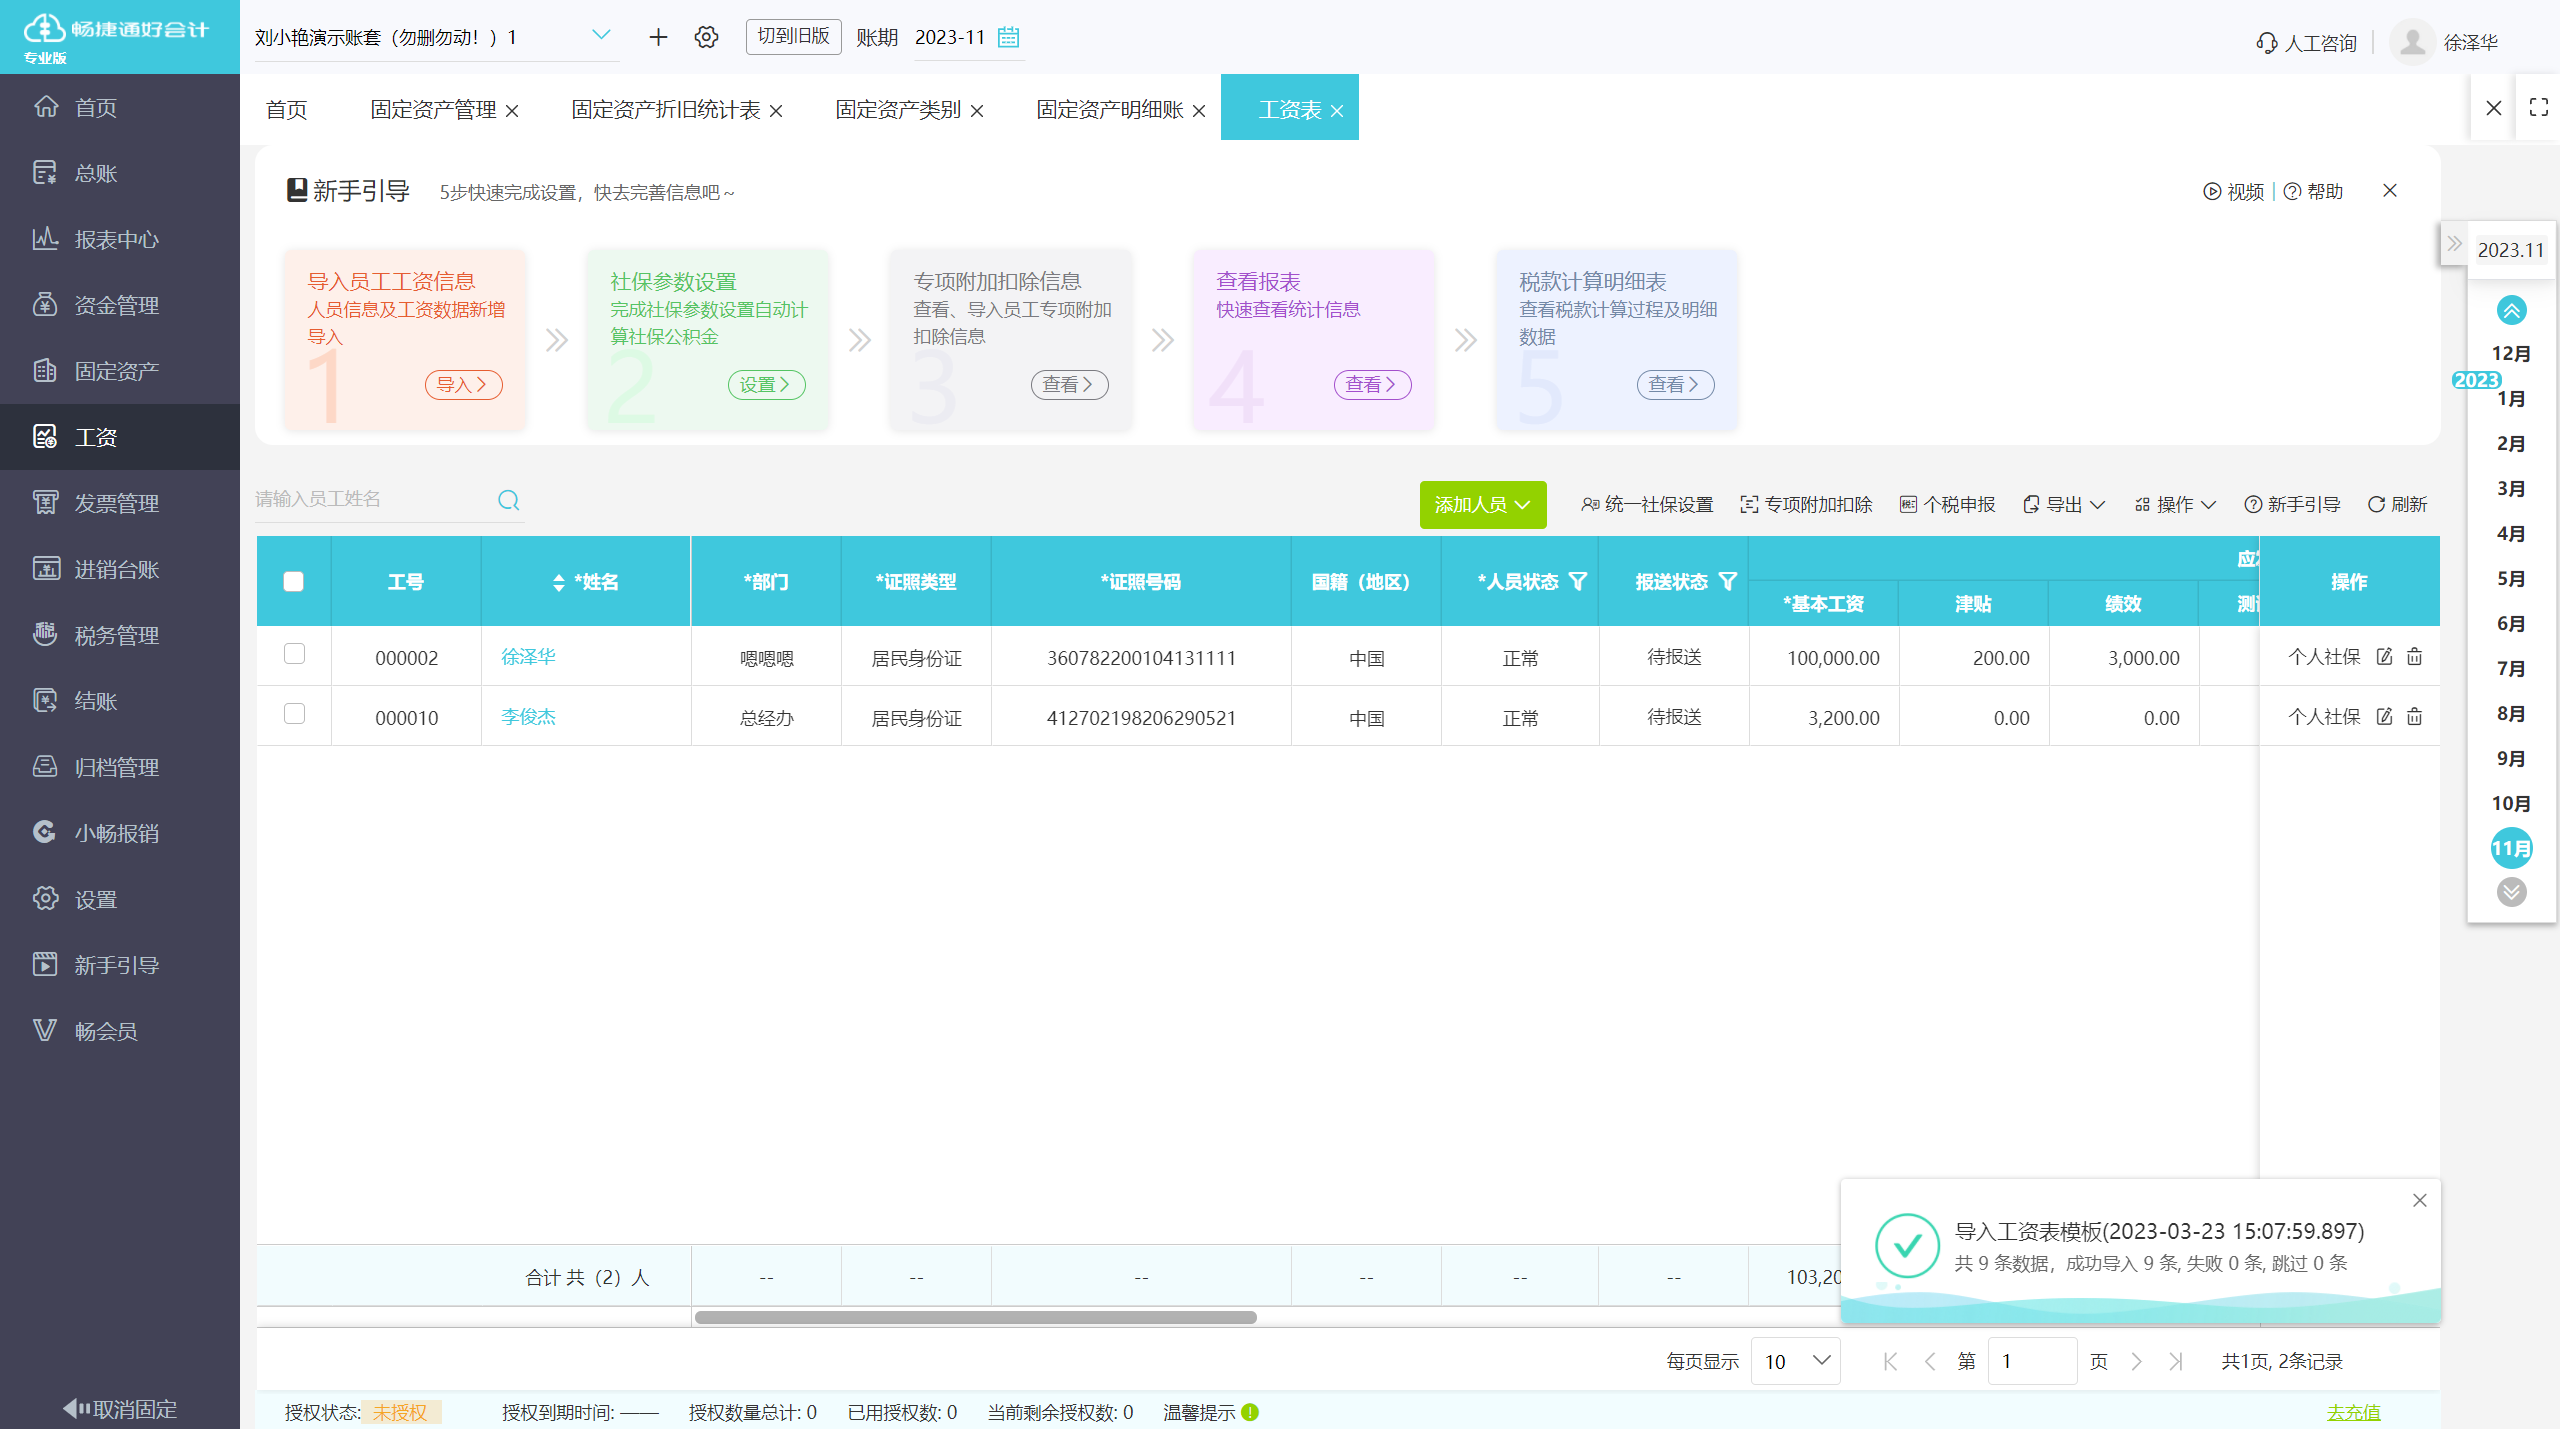
Task: Expand the 添加人员 dropdown button
Action: (x=1524, y=504)
